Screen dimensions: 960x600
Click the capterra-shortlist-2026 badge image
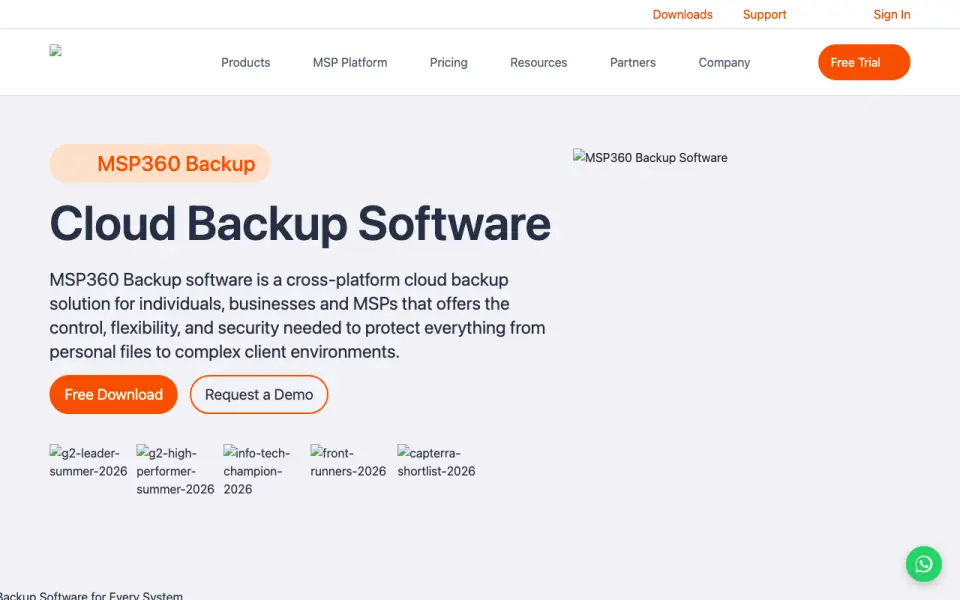(436, 462)
